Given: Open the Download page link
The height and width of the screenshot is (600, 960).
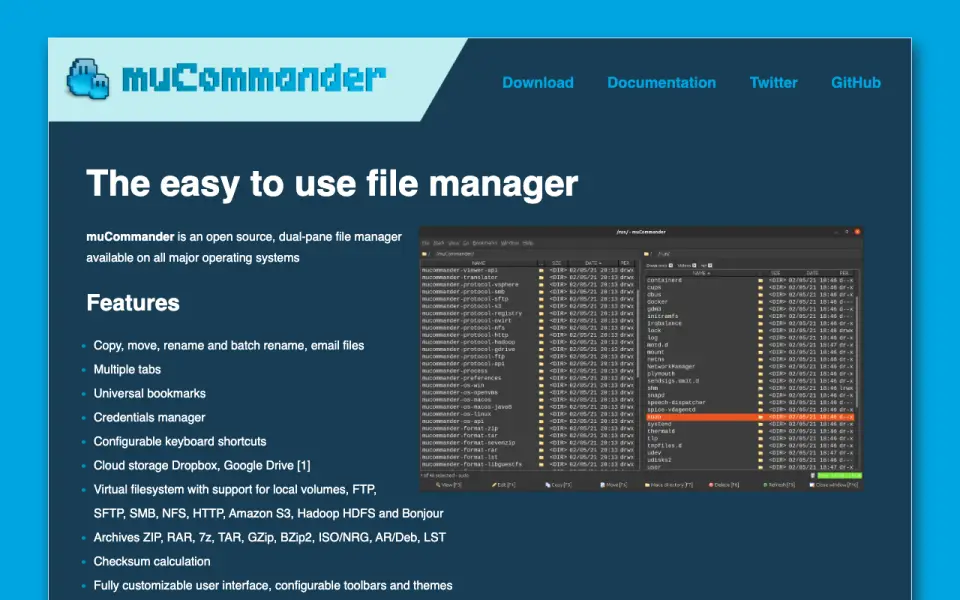Looking at the screenshot, I should click(x=538, y=83).
